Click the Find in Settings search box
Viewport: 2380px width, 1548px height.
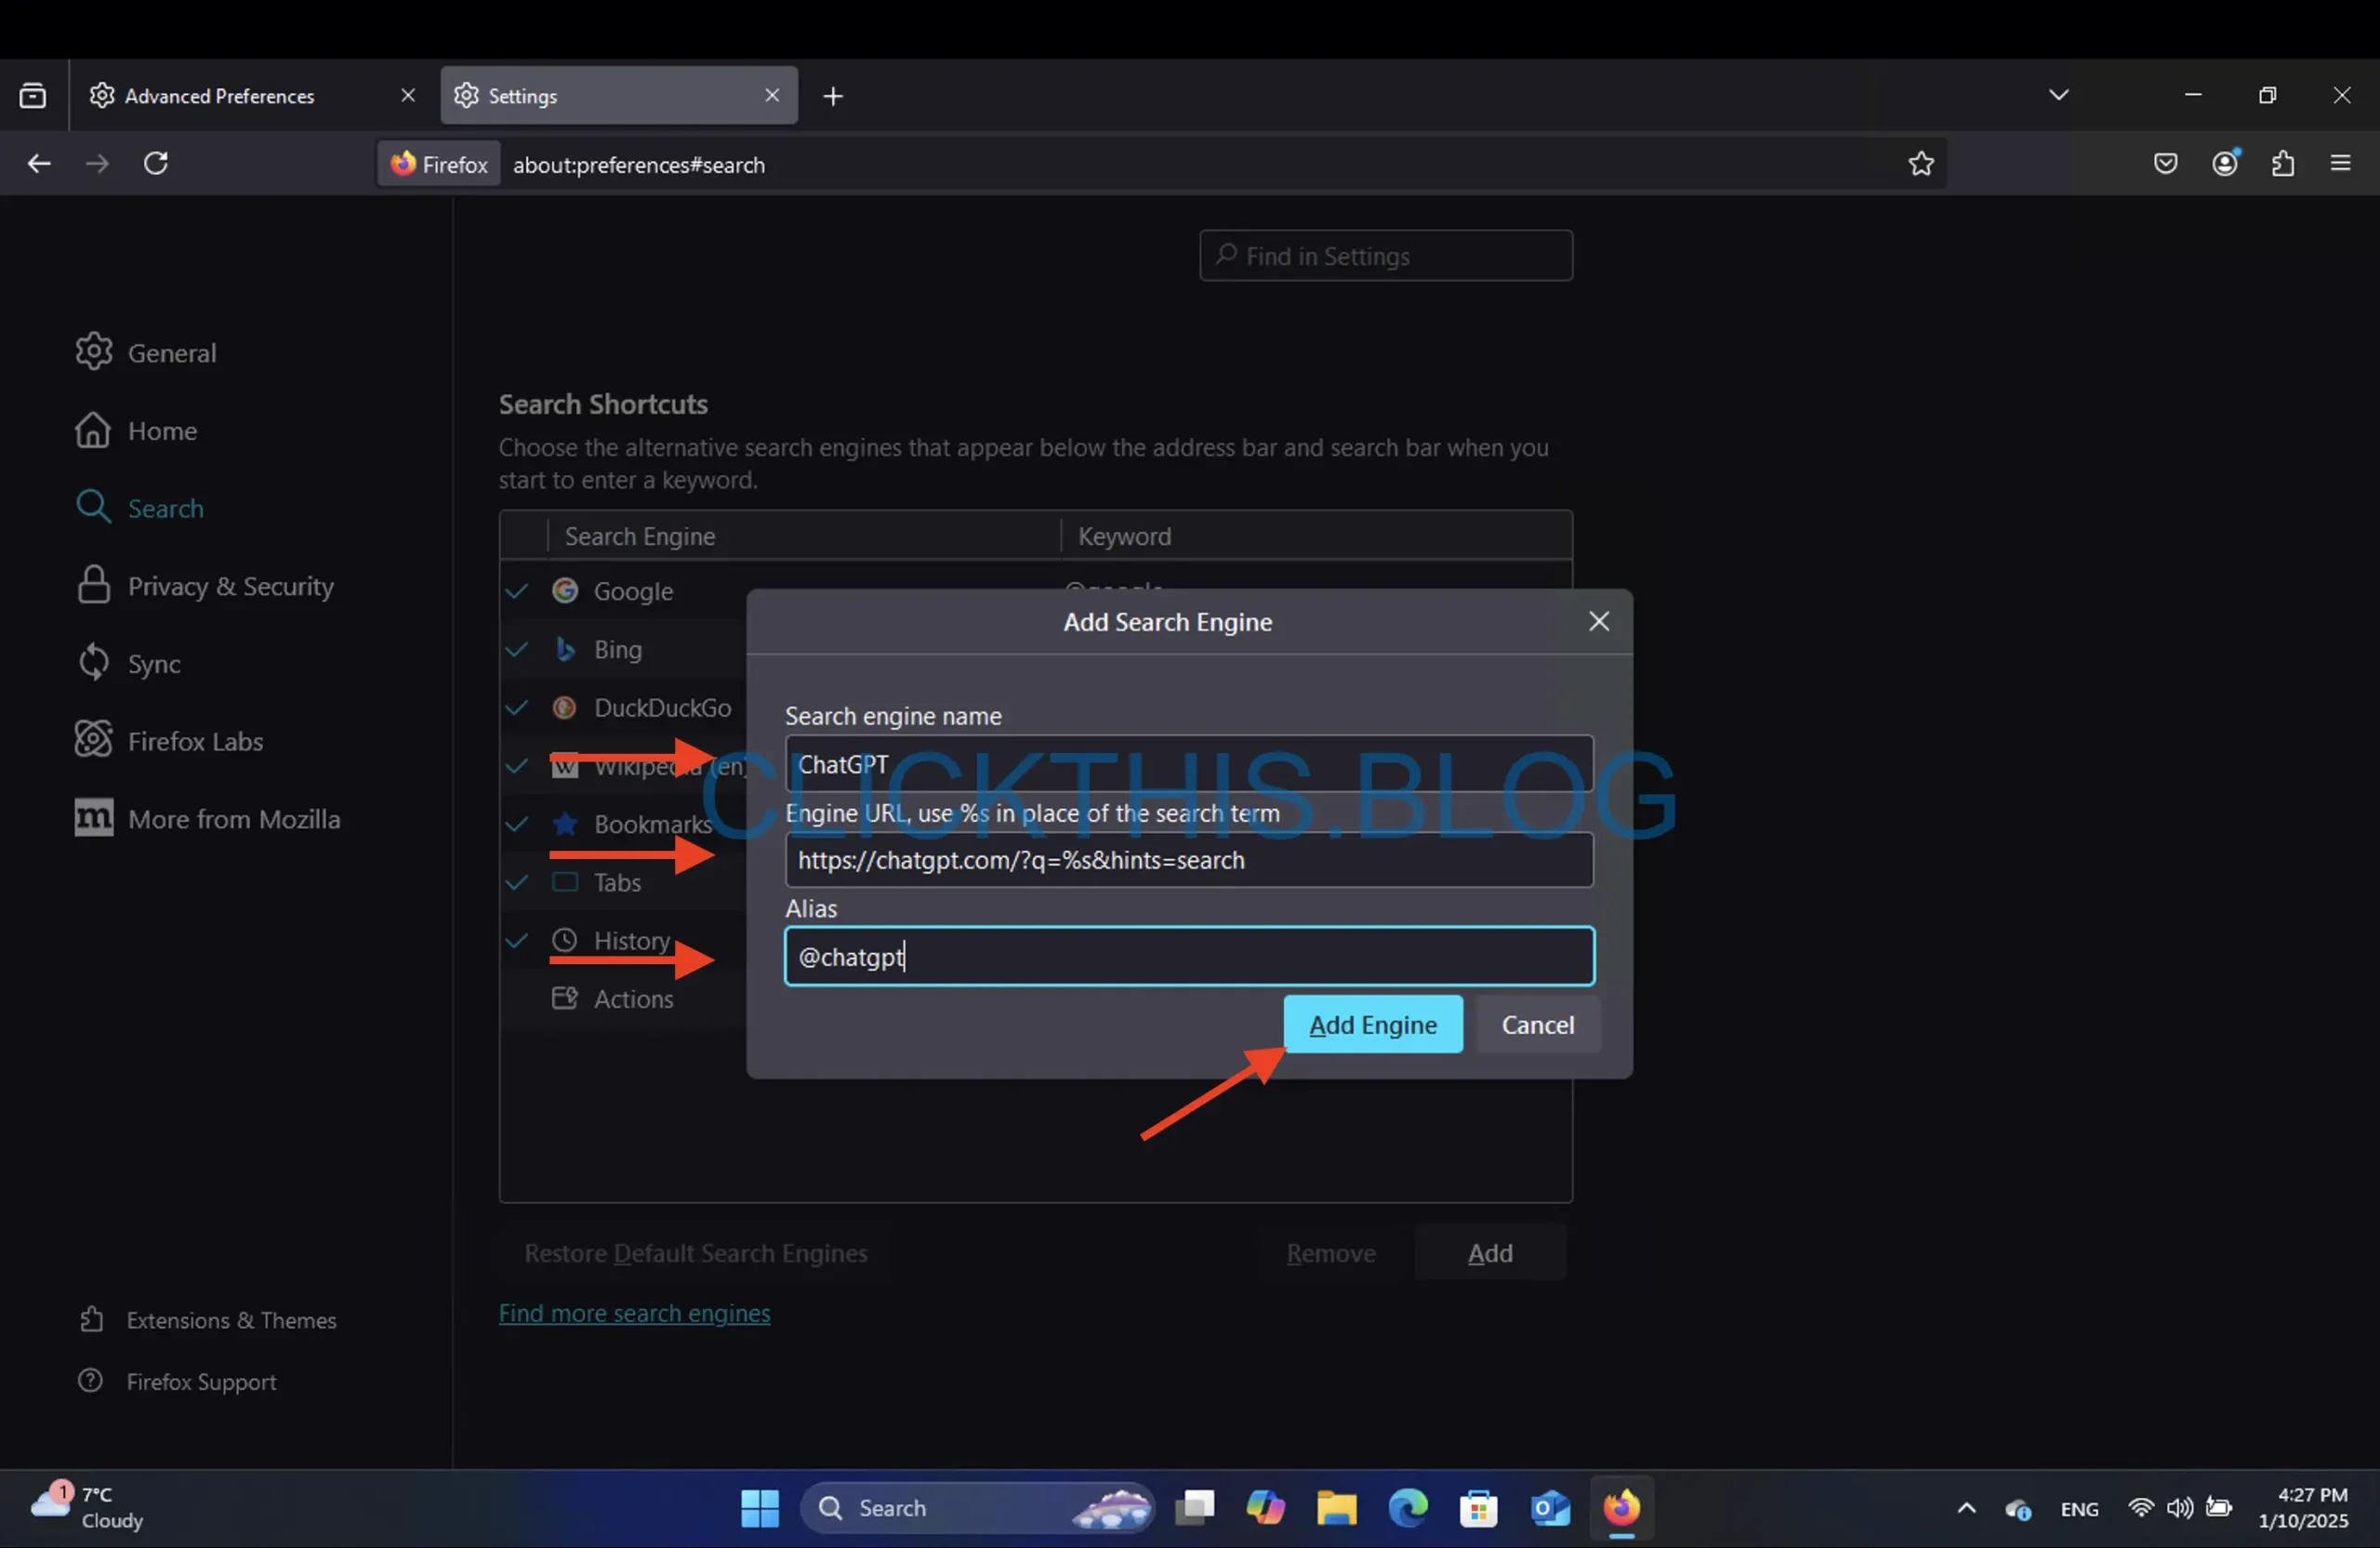click(1385, 256)
